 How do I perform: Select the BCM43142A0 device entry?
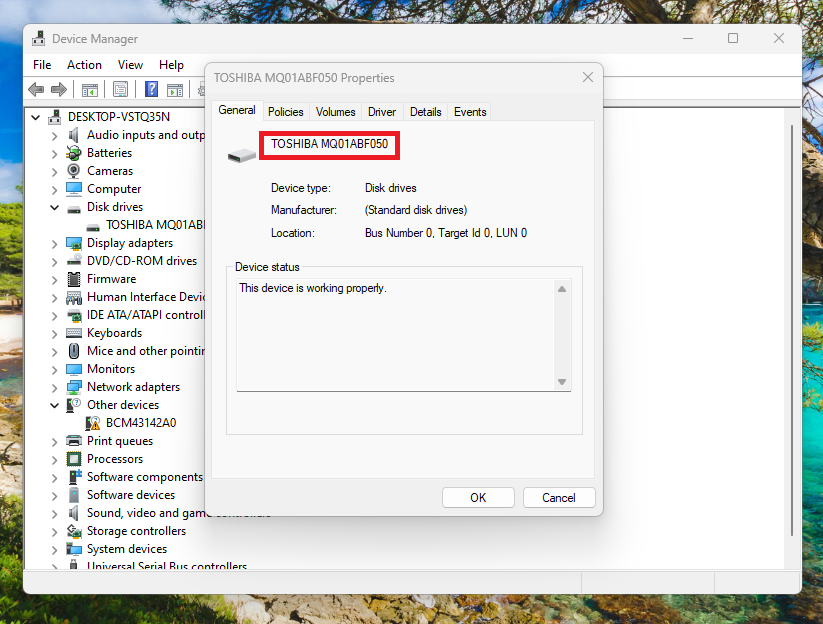[x=141, y=423]
